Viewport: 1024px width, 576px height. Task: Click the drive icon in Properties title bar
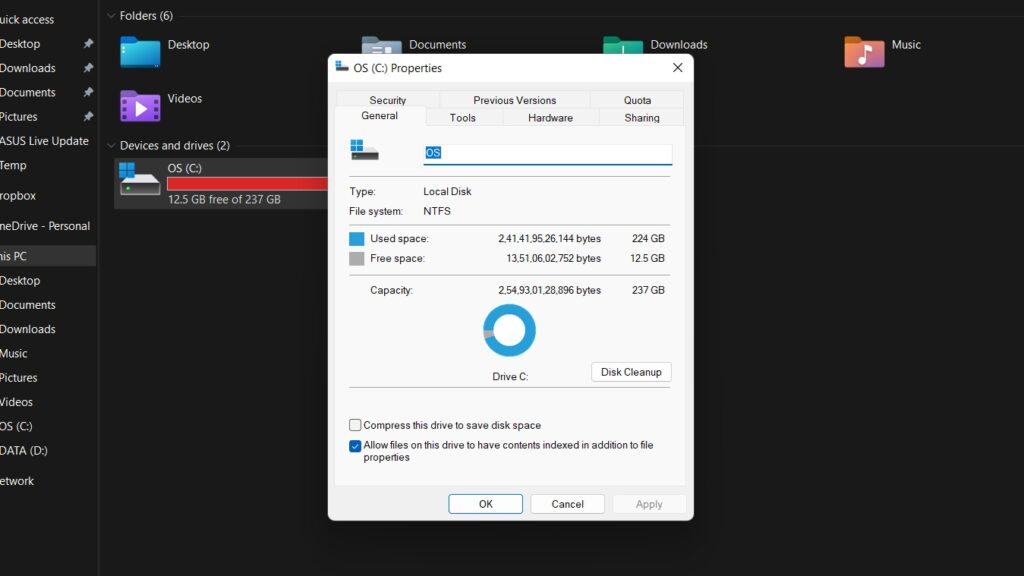point(342,67)
